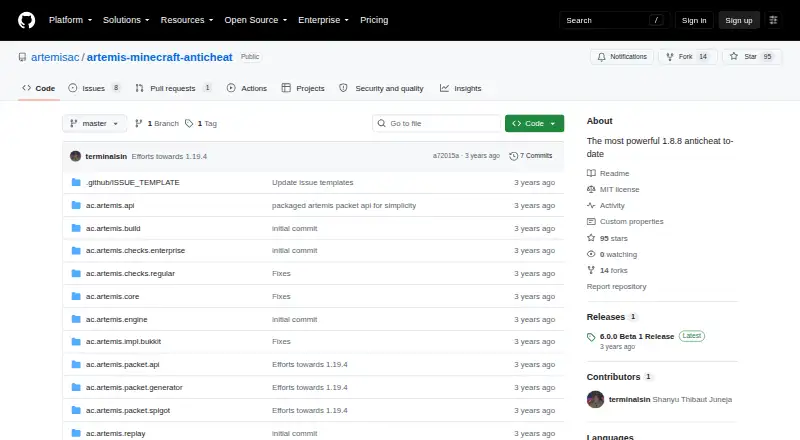Image resolution: width=800 pixels, height=440 pixels.
Task: Open the ac.artemis.core folder icon
Action: (76, 297)
